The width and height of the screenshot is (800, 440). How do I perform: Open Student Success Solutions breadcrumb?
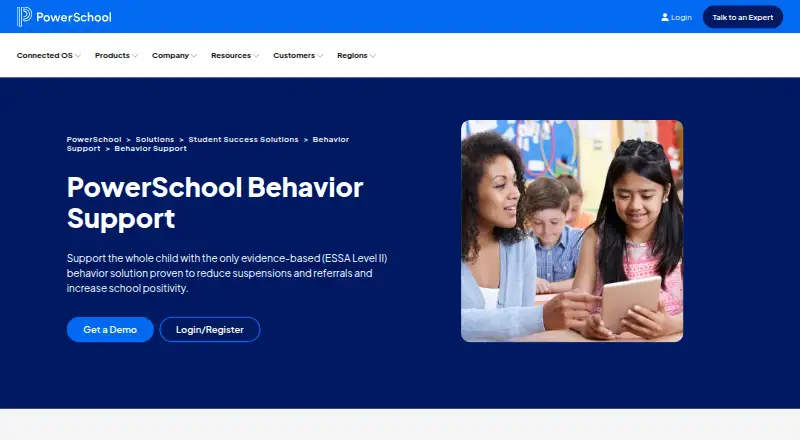click(x=243, y=139)
